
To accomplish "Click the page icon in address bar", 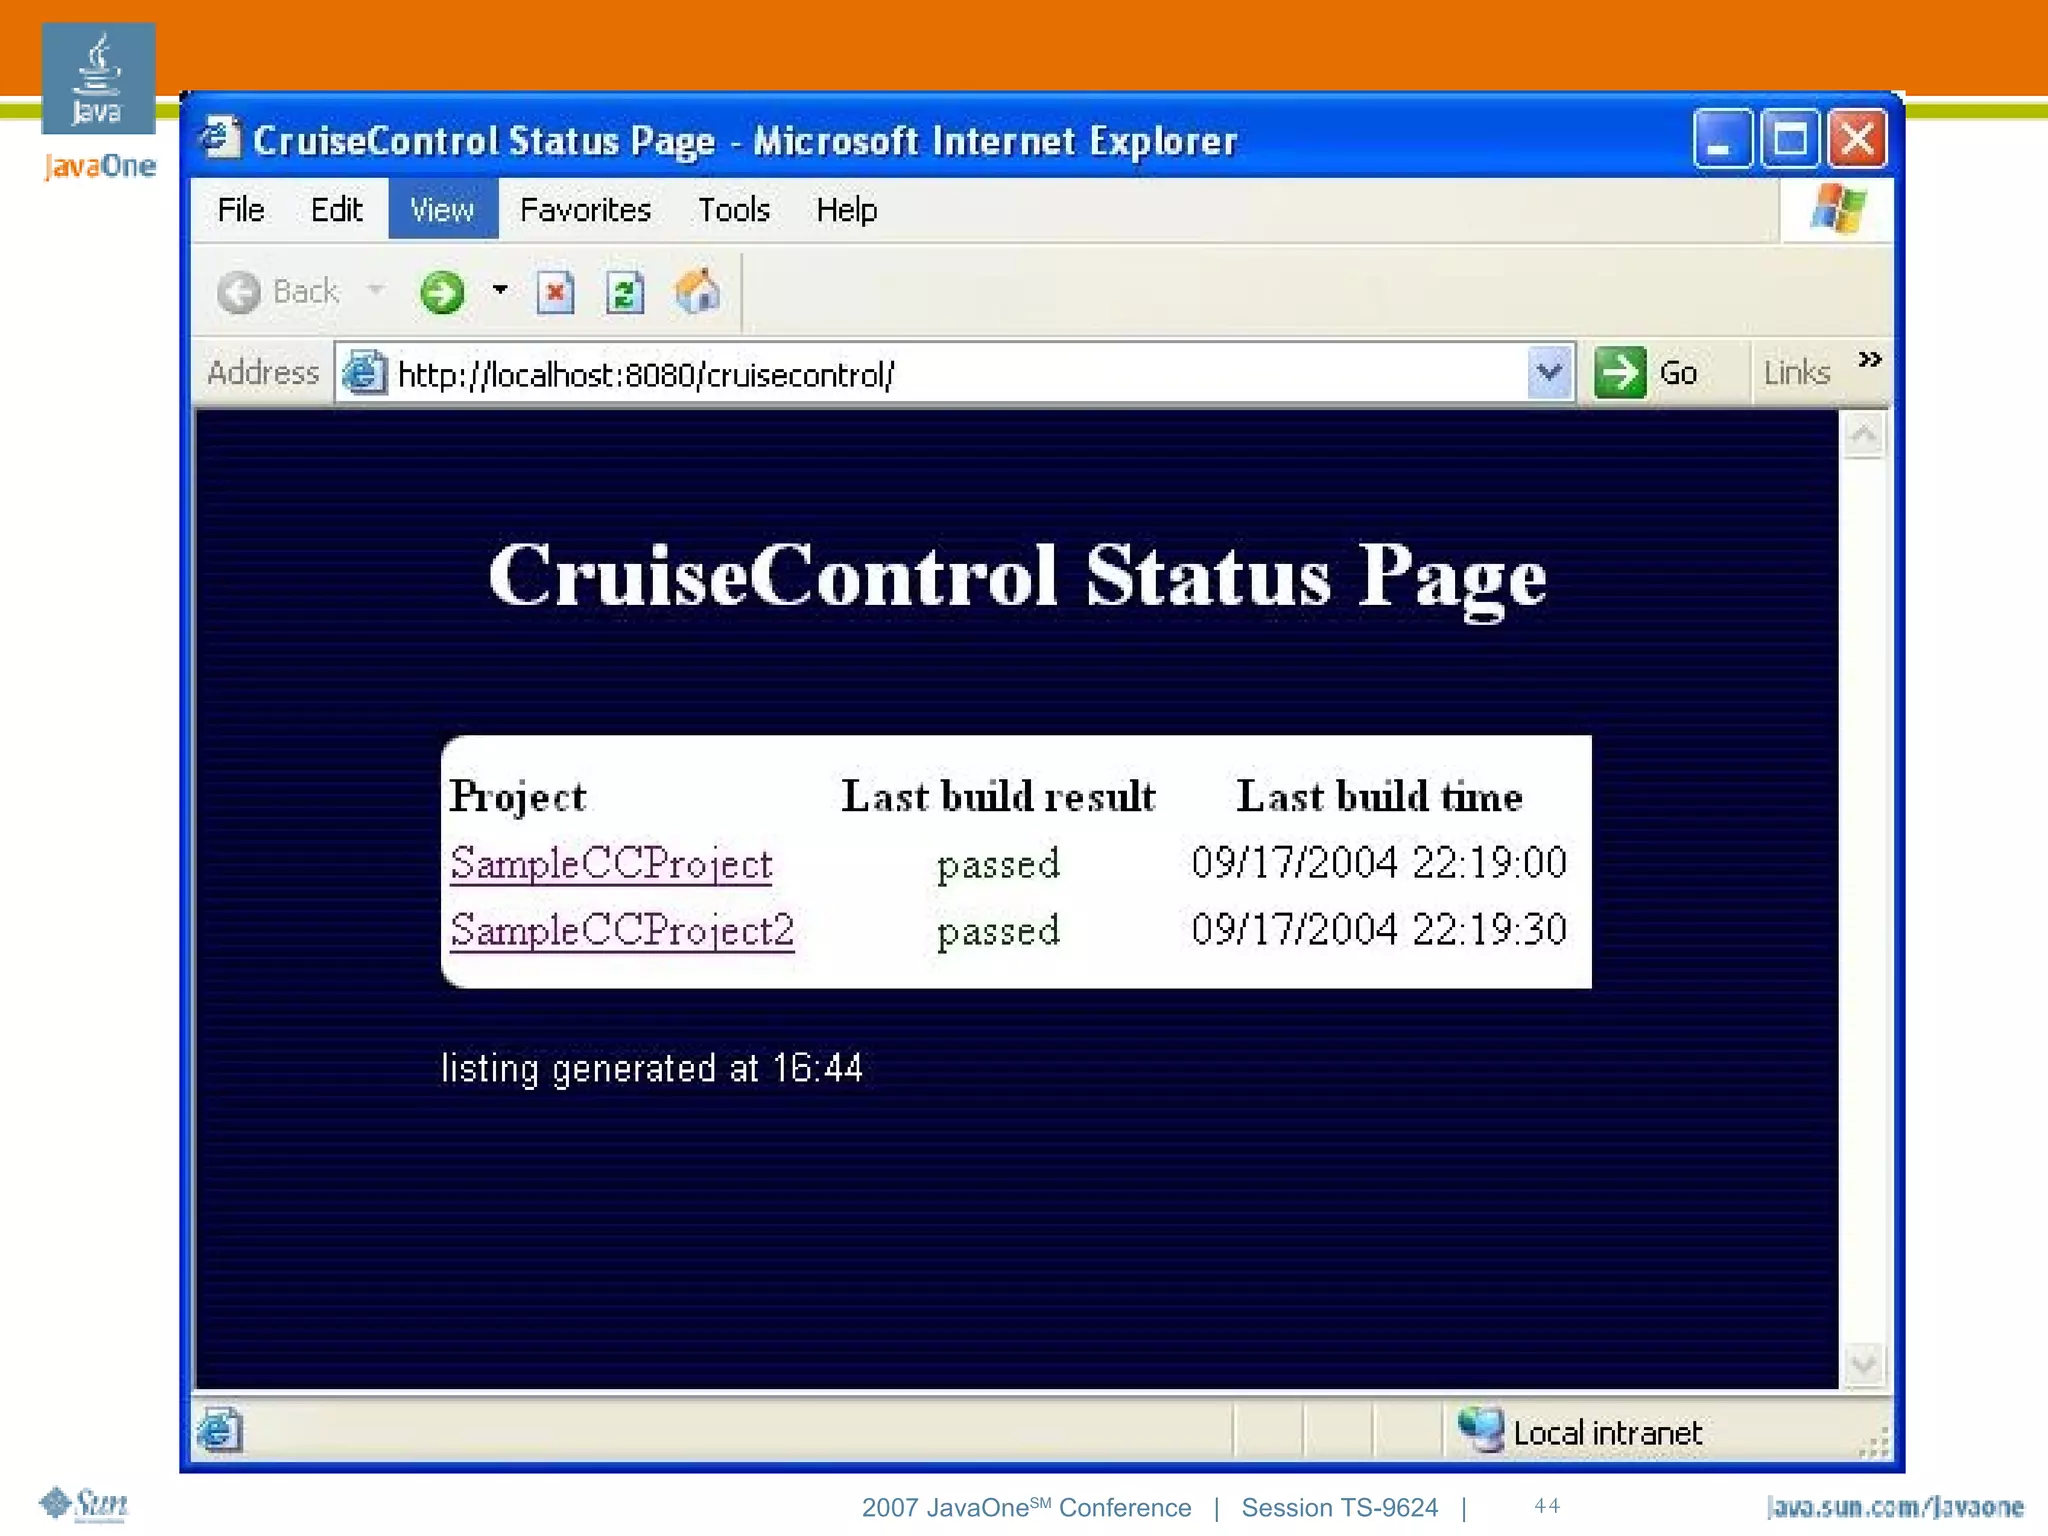I will pyautogui.click(x=365, y=373).
